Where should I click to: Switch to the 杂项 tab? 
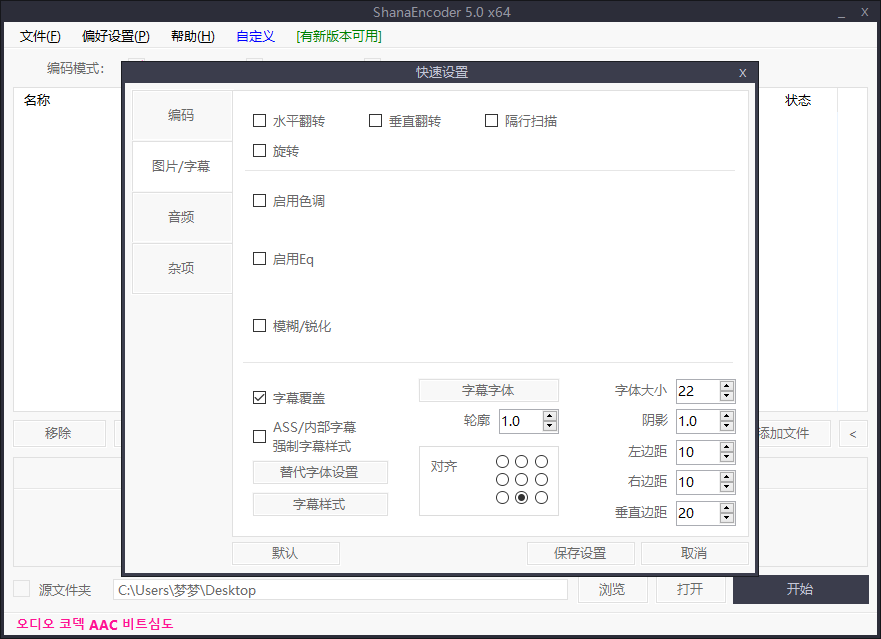[x=181, y=268]
